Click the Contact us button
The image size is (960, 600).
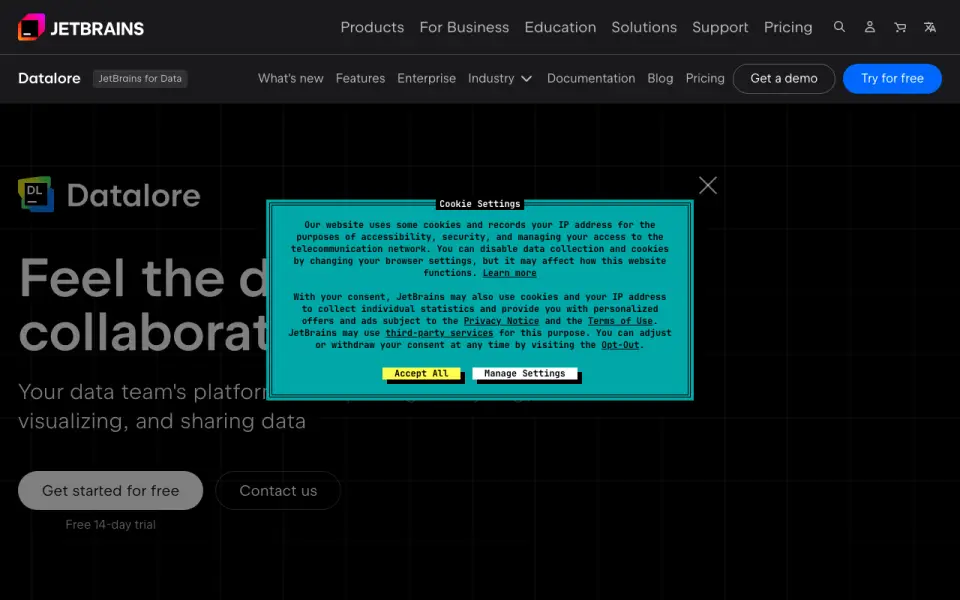278,490
